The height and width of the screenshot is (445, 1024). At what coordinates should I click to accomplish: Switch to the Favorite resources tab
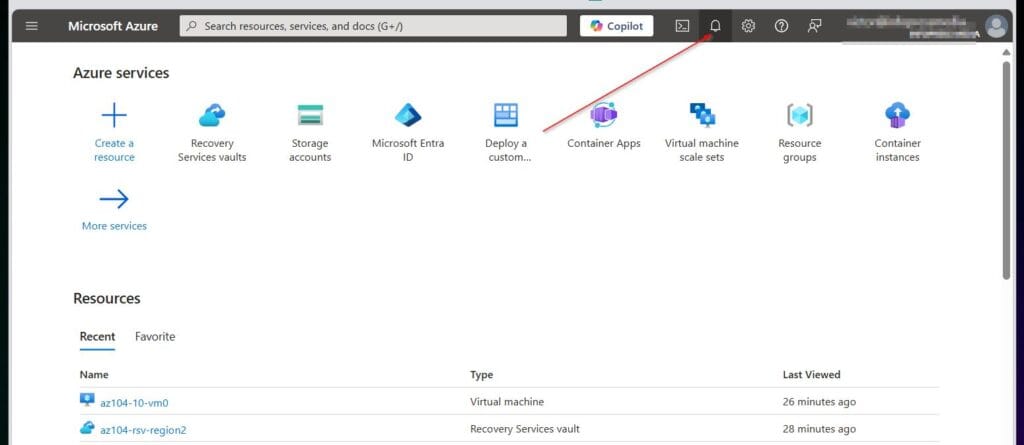point(155,337)
